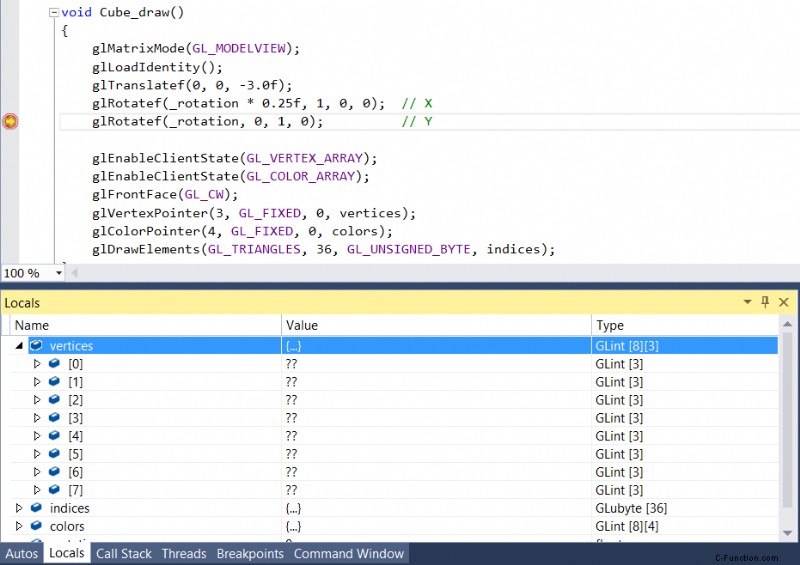
Task: Expand the colors variable node
Action: (19, 526)
